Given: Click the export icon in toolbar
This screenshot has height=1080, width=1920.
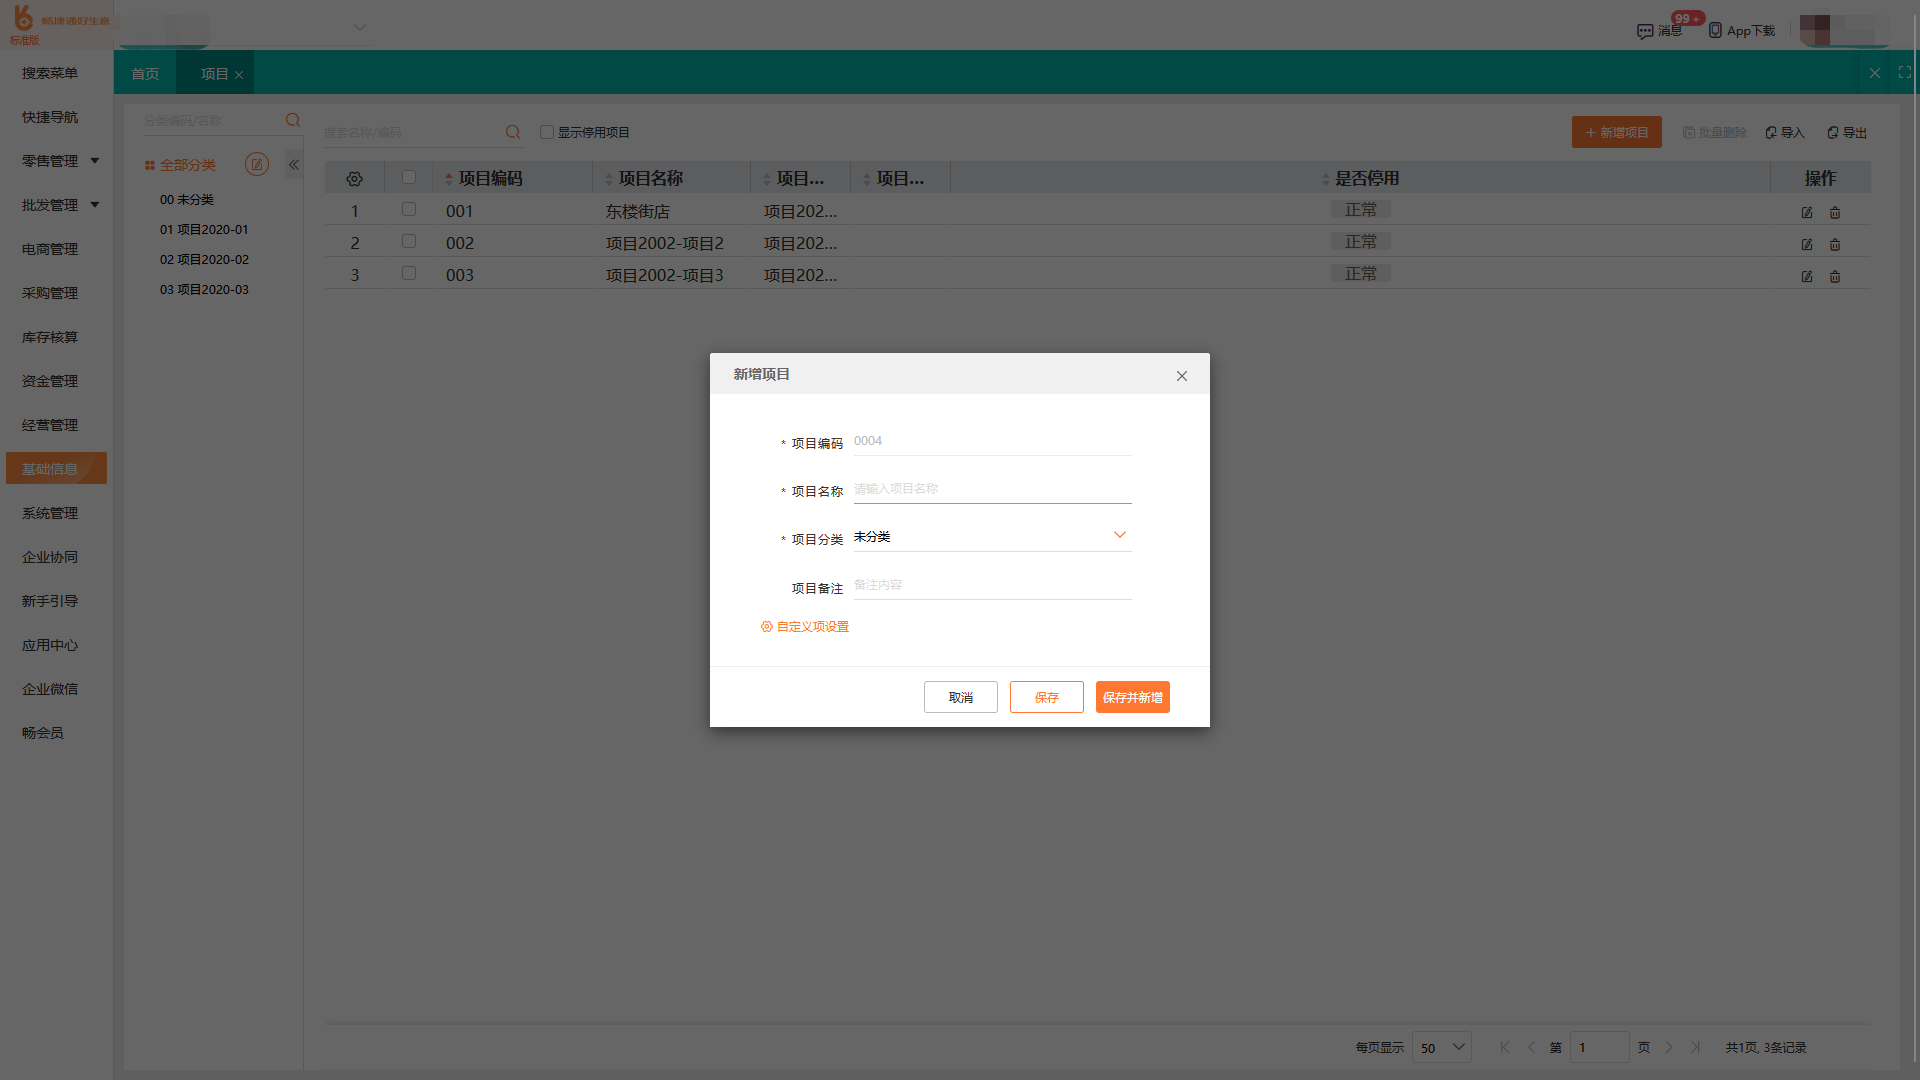Looking at the screenshot, I should pos(1846,131).
